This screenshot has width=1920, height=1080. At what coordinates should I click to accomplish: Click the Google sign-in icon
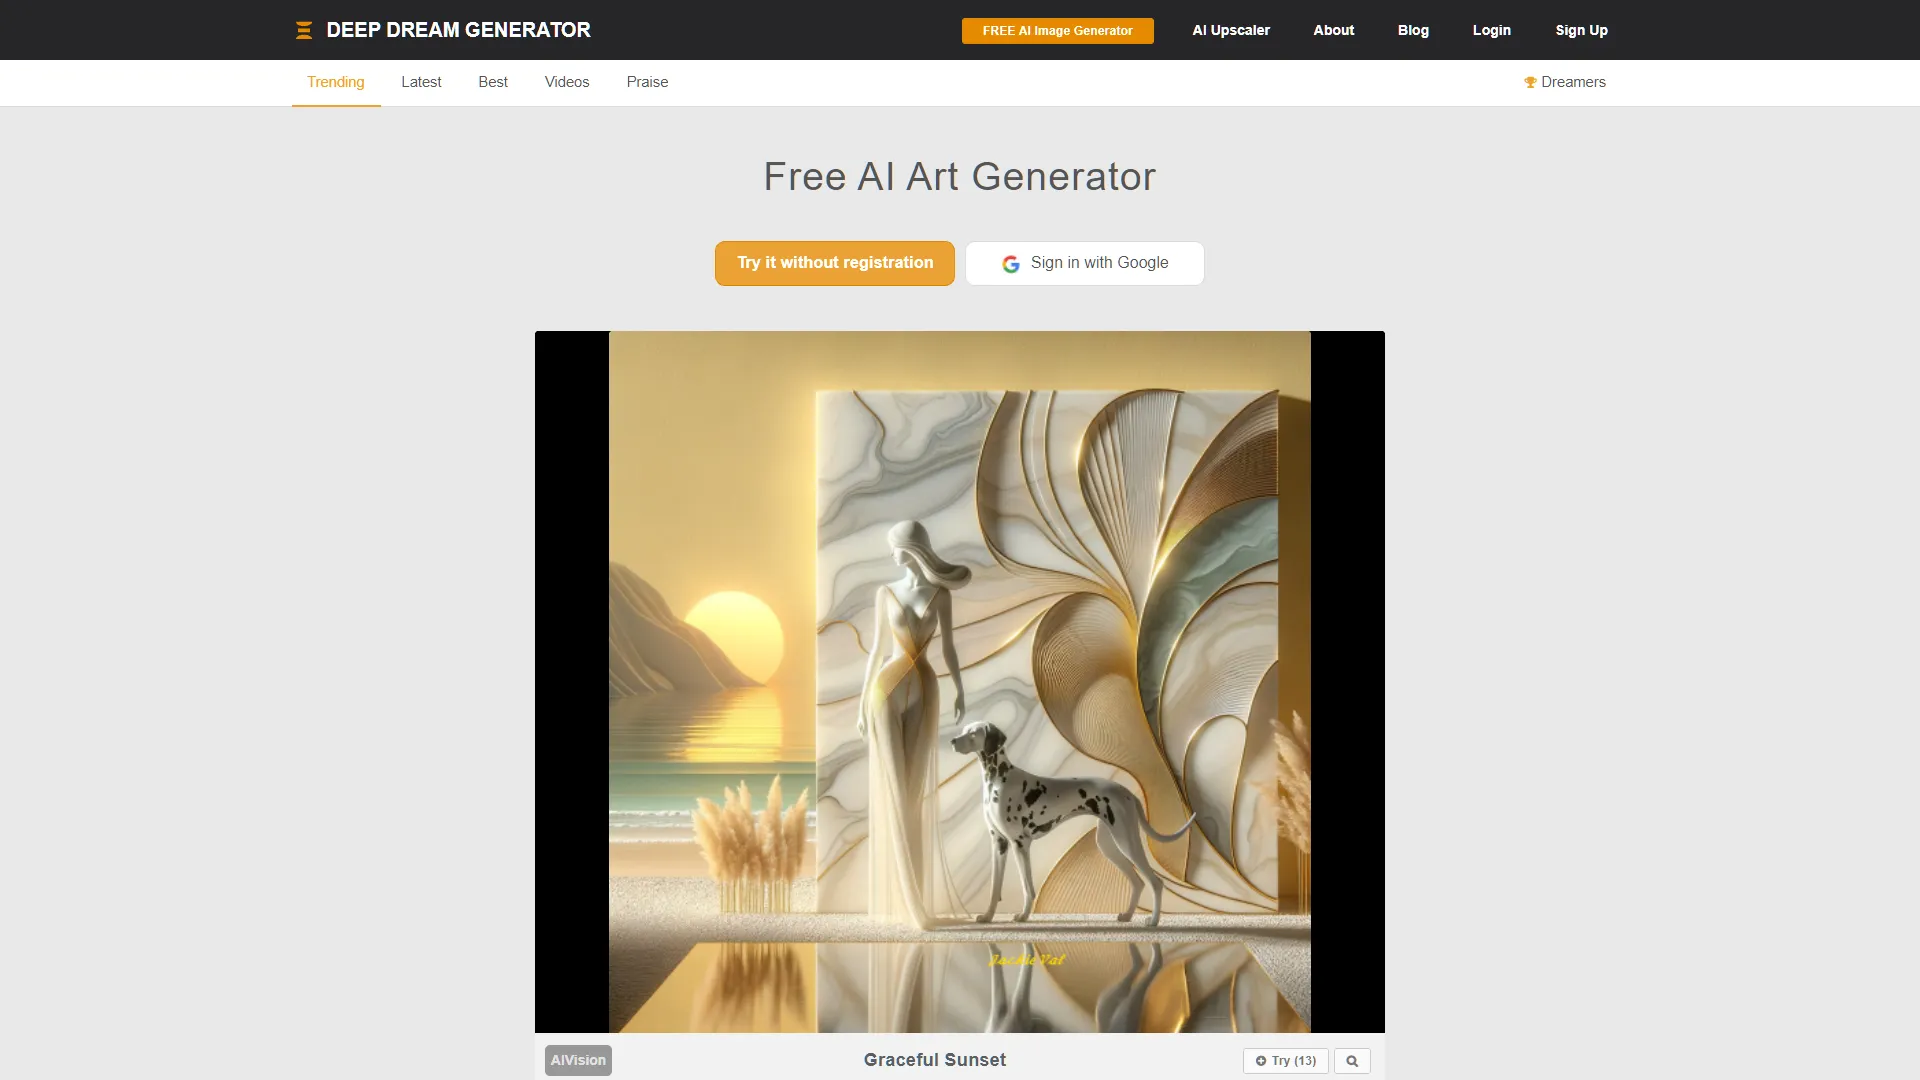[x=1010, y=262]
